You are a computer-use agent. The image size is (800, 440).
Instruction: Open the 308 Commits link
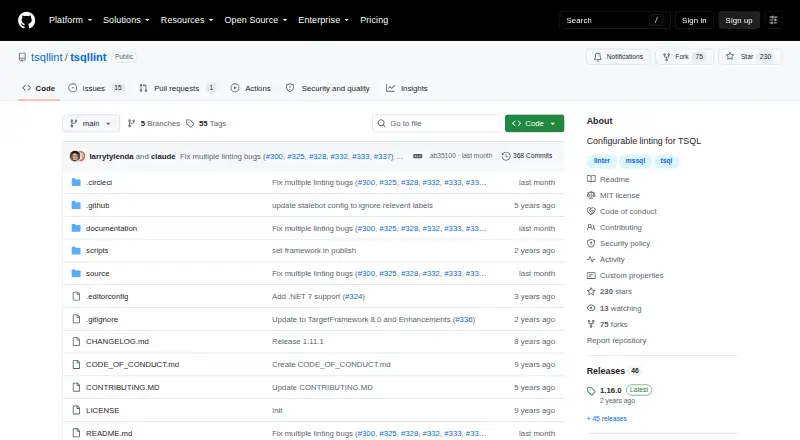527,156
